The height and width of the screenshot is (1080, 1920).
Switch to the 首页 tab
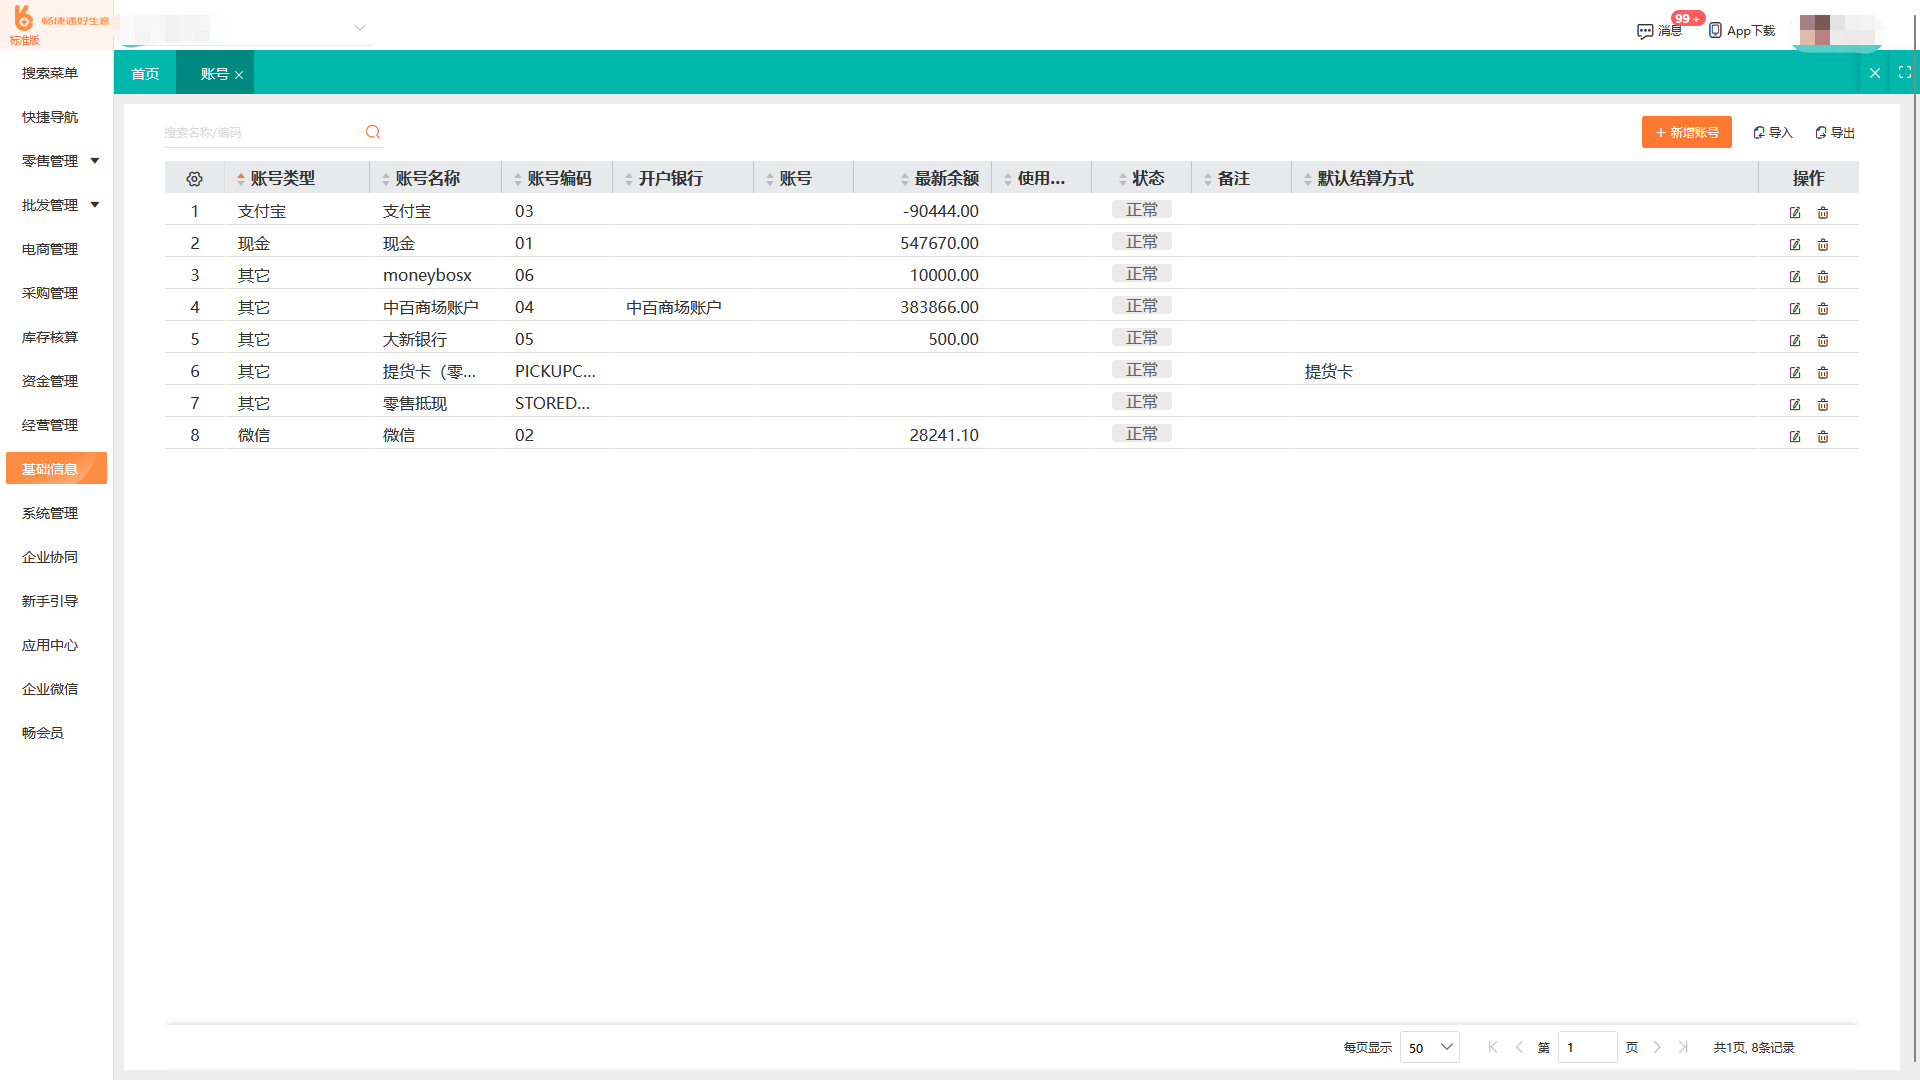click(x=146, y=74)
